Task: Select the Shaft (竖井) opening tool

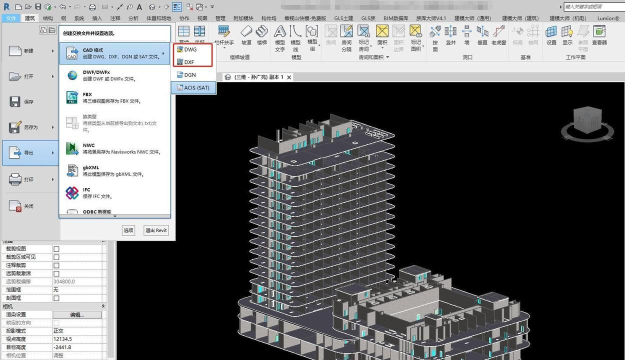Action: pos(450,35)
